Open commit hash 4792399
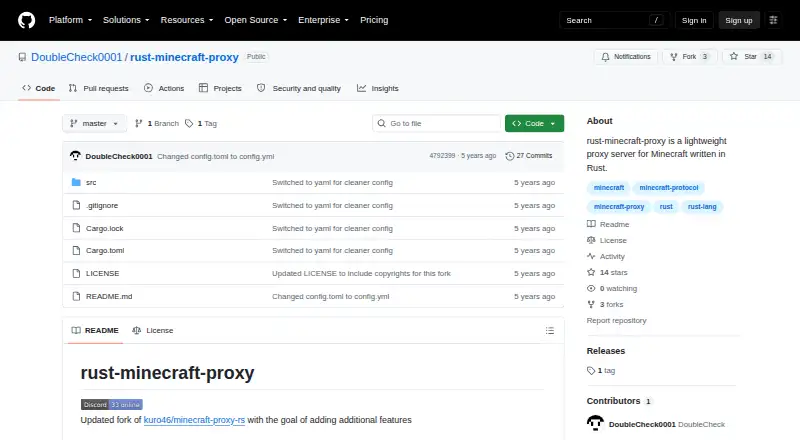 pyautogui.click(x=442, y=156)
